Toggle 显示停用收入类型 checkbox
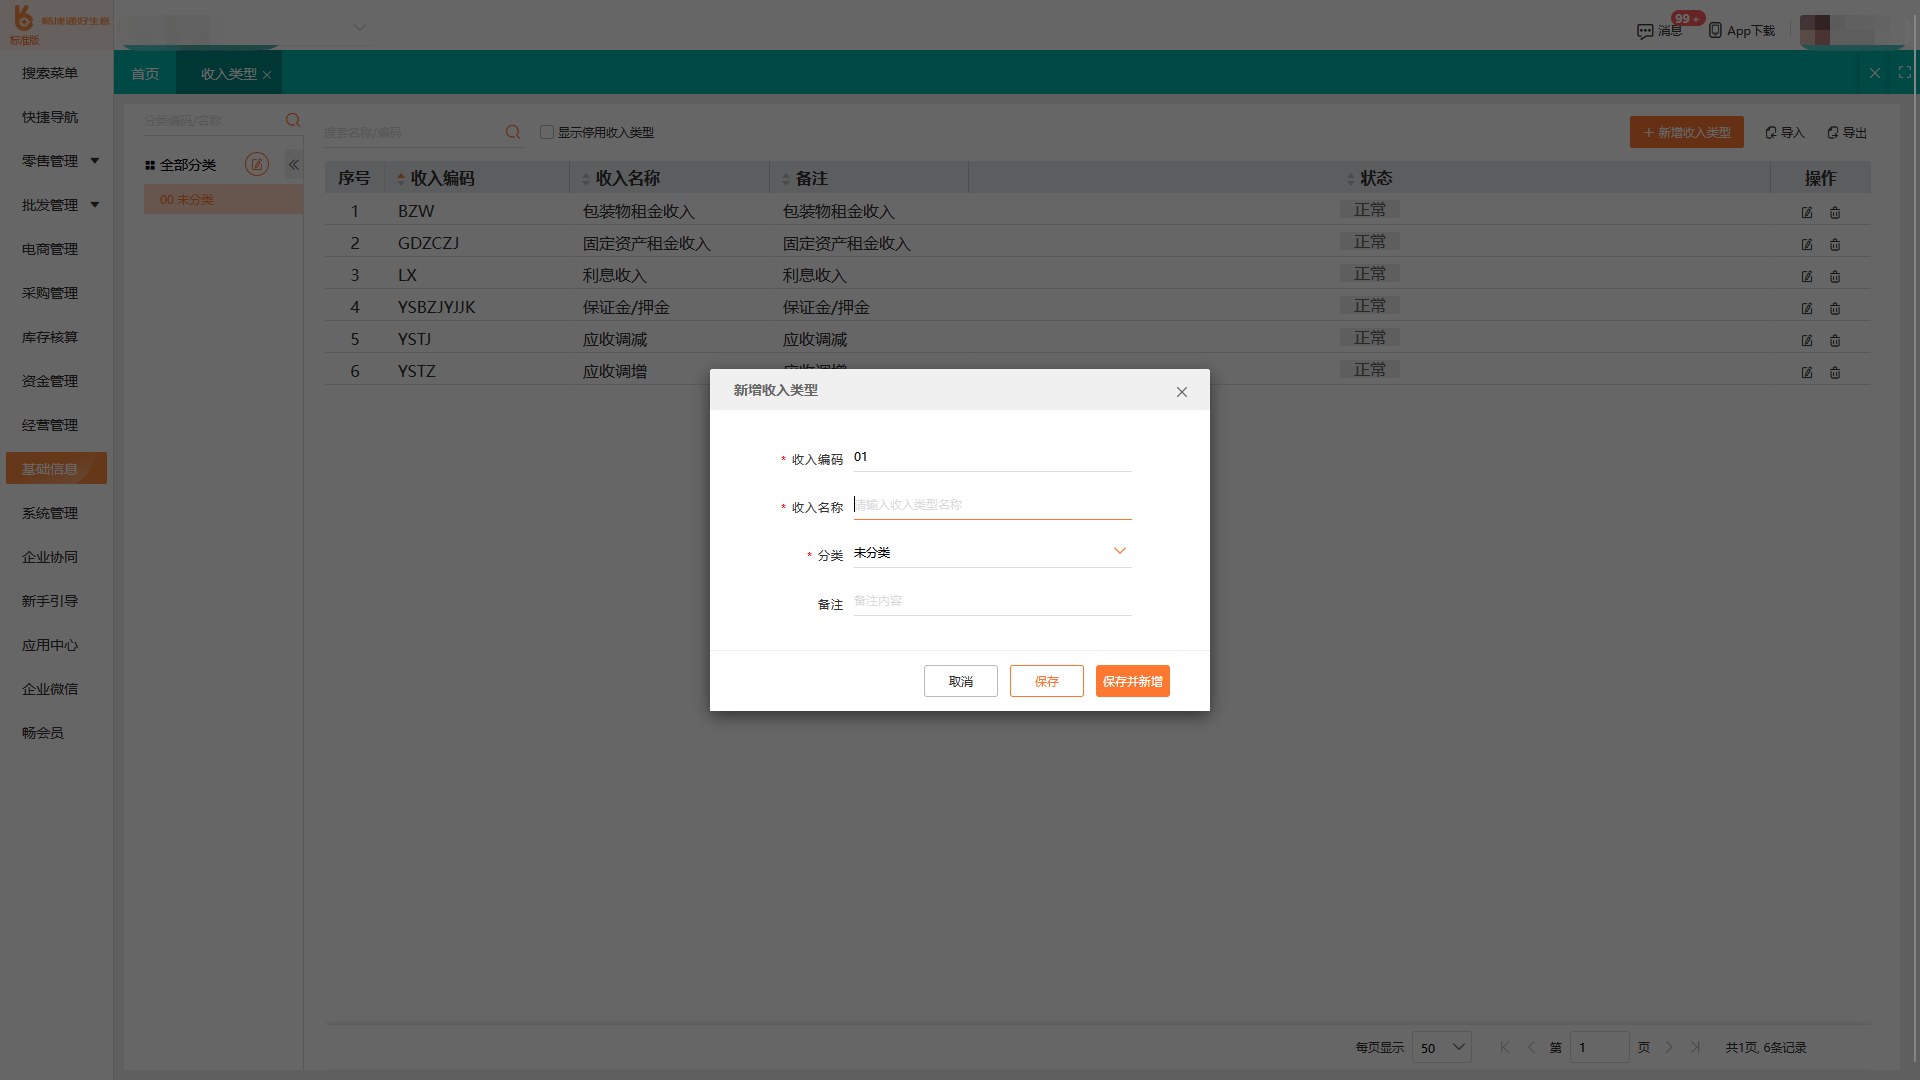The image size is (1920, 1080). click(546, 132)
